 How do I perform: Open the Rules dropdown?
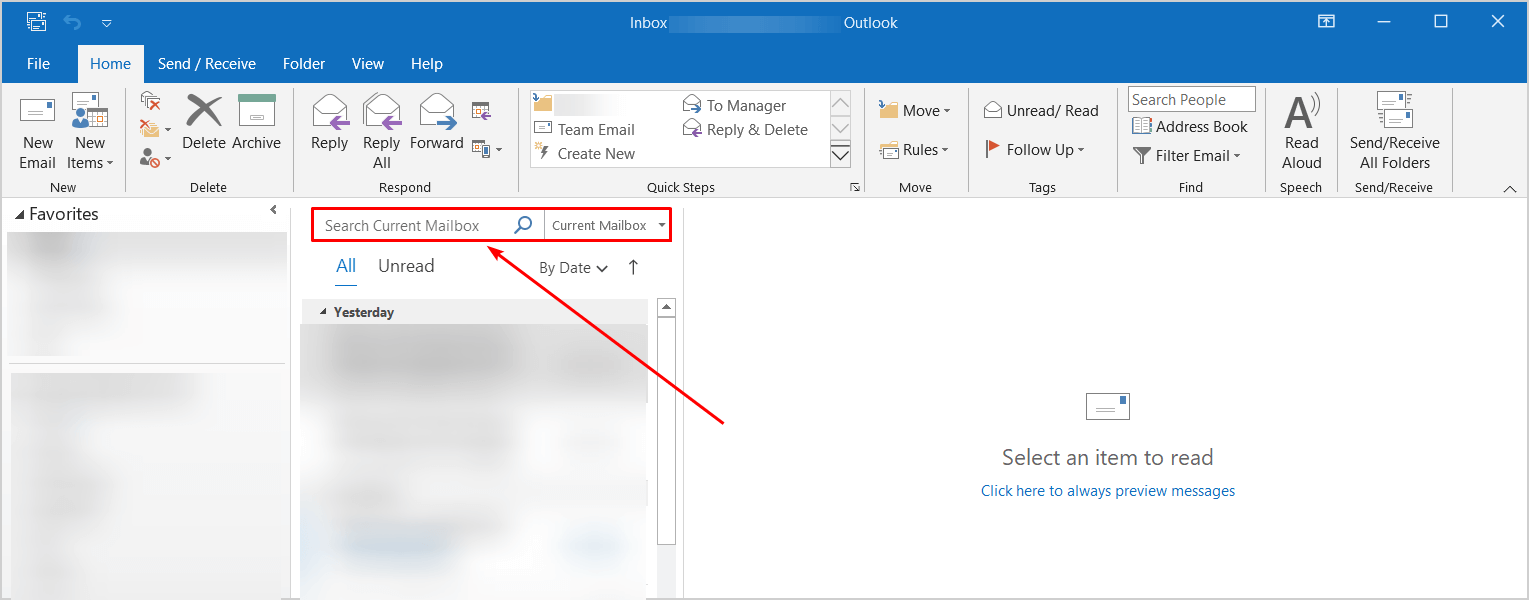click(914, 150)
